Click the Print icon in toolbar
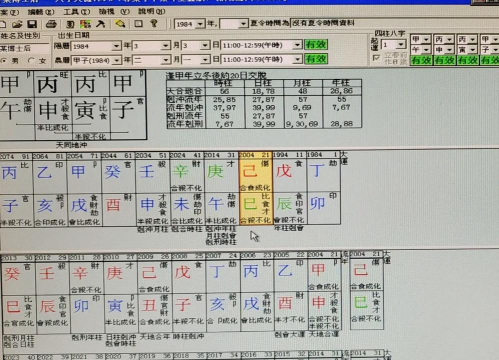Image resolution: width=499 pixels, height=360 pixels. pyautogui.click(x=51, y=24)
